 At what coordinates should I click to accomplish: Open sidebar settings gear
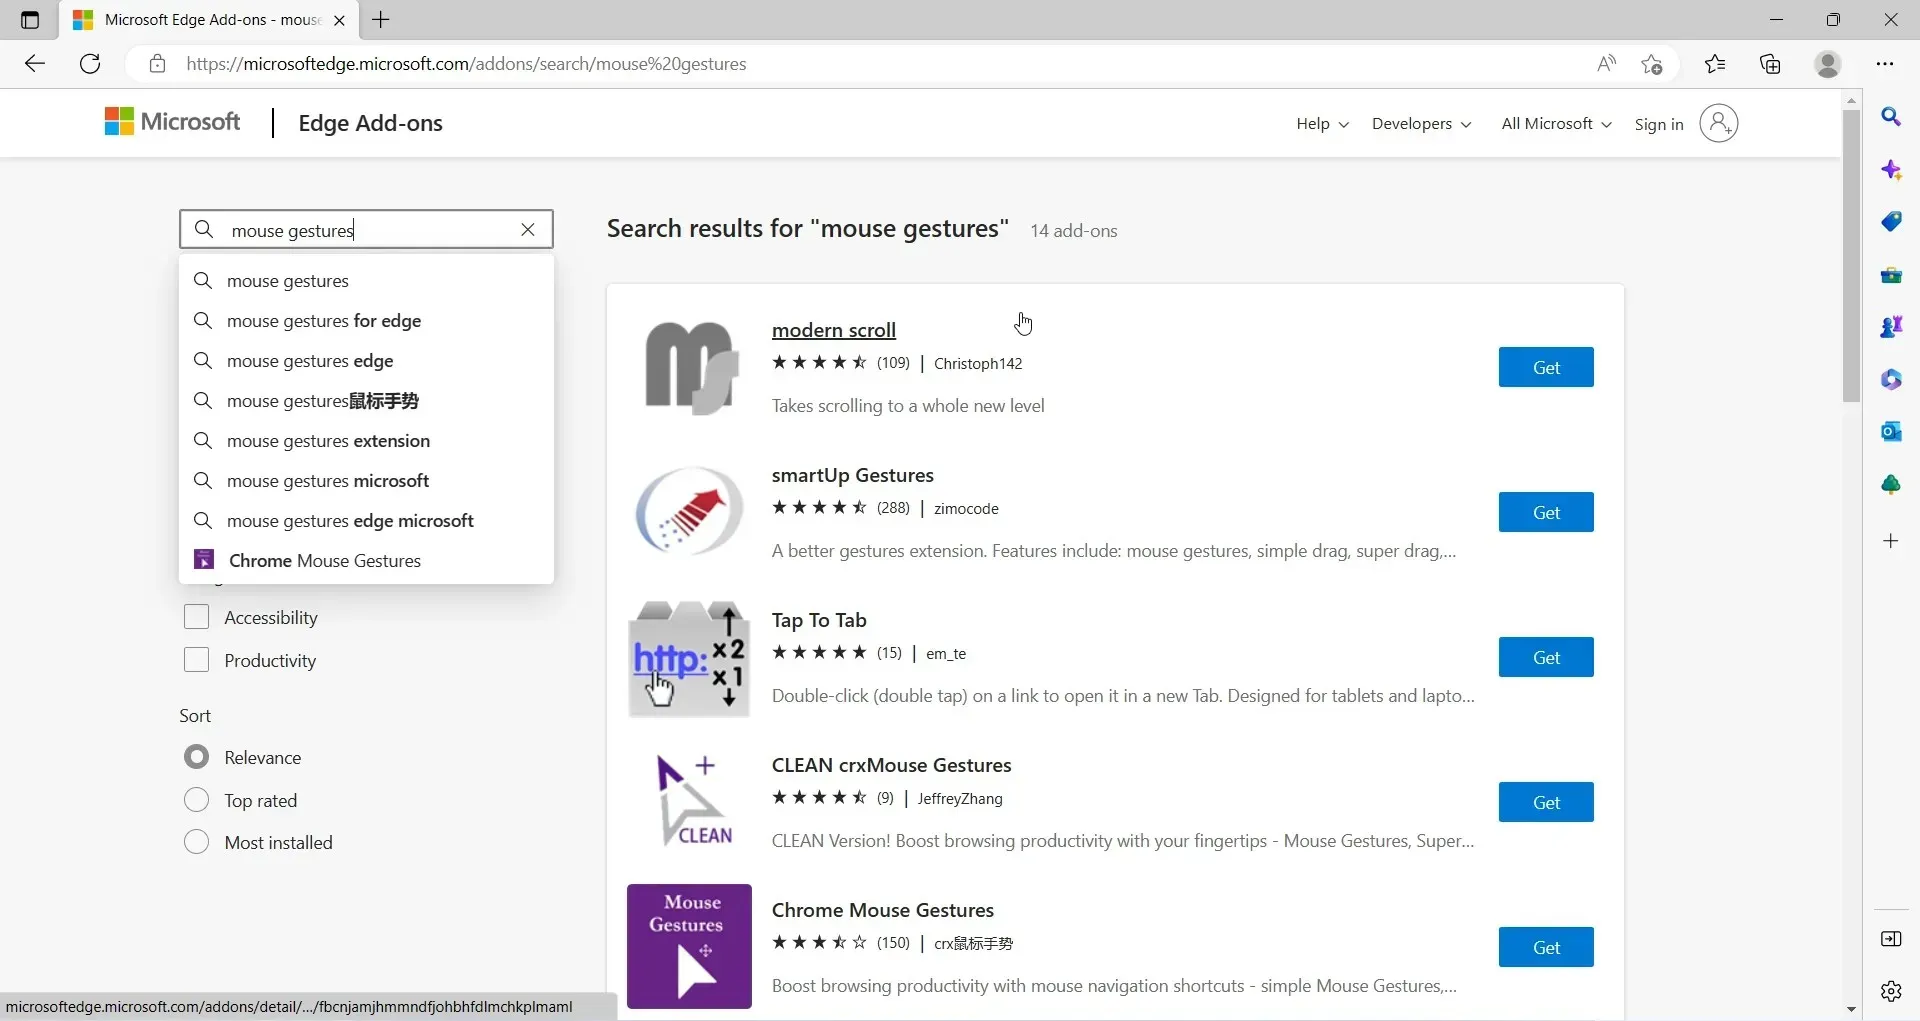click(1891, 991)
